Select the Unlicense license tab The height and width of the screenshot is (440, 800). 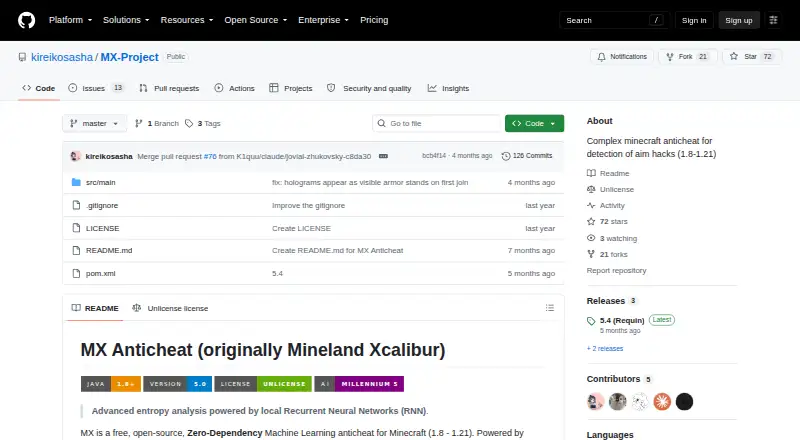(x=170, y=308)
